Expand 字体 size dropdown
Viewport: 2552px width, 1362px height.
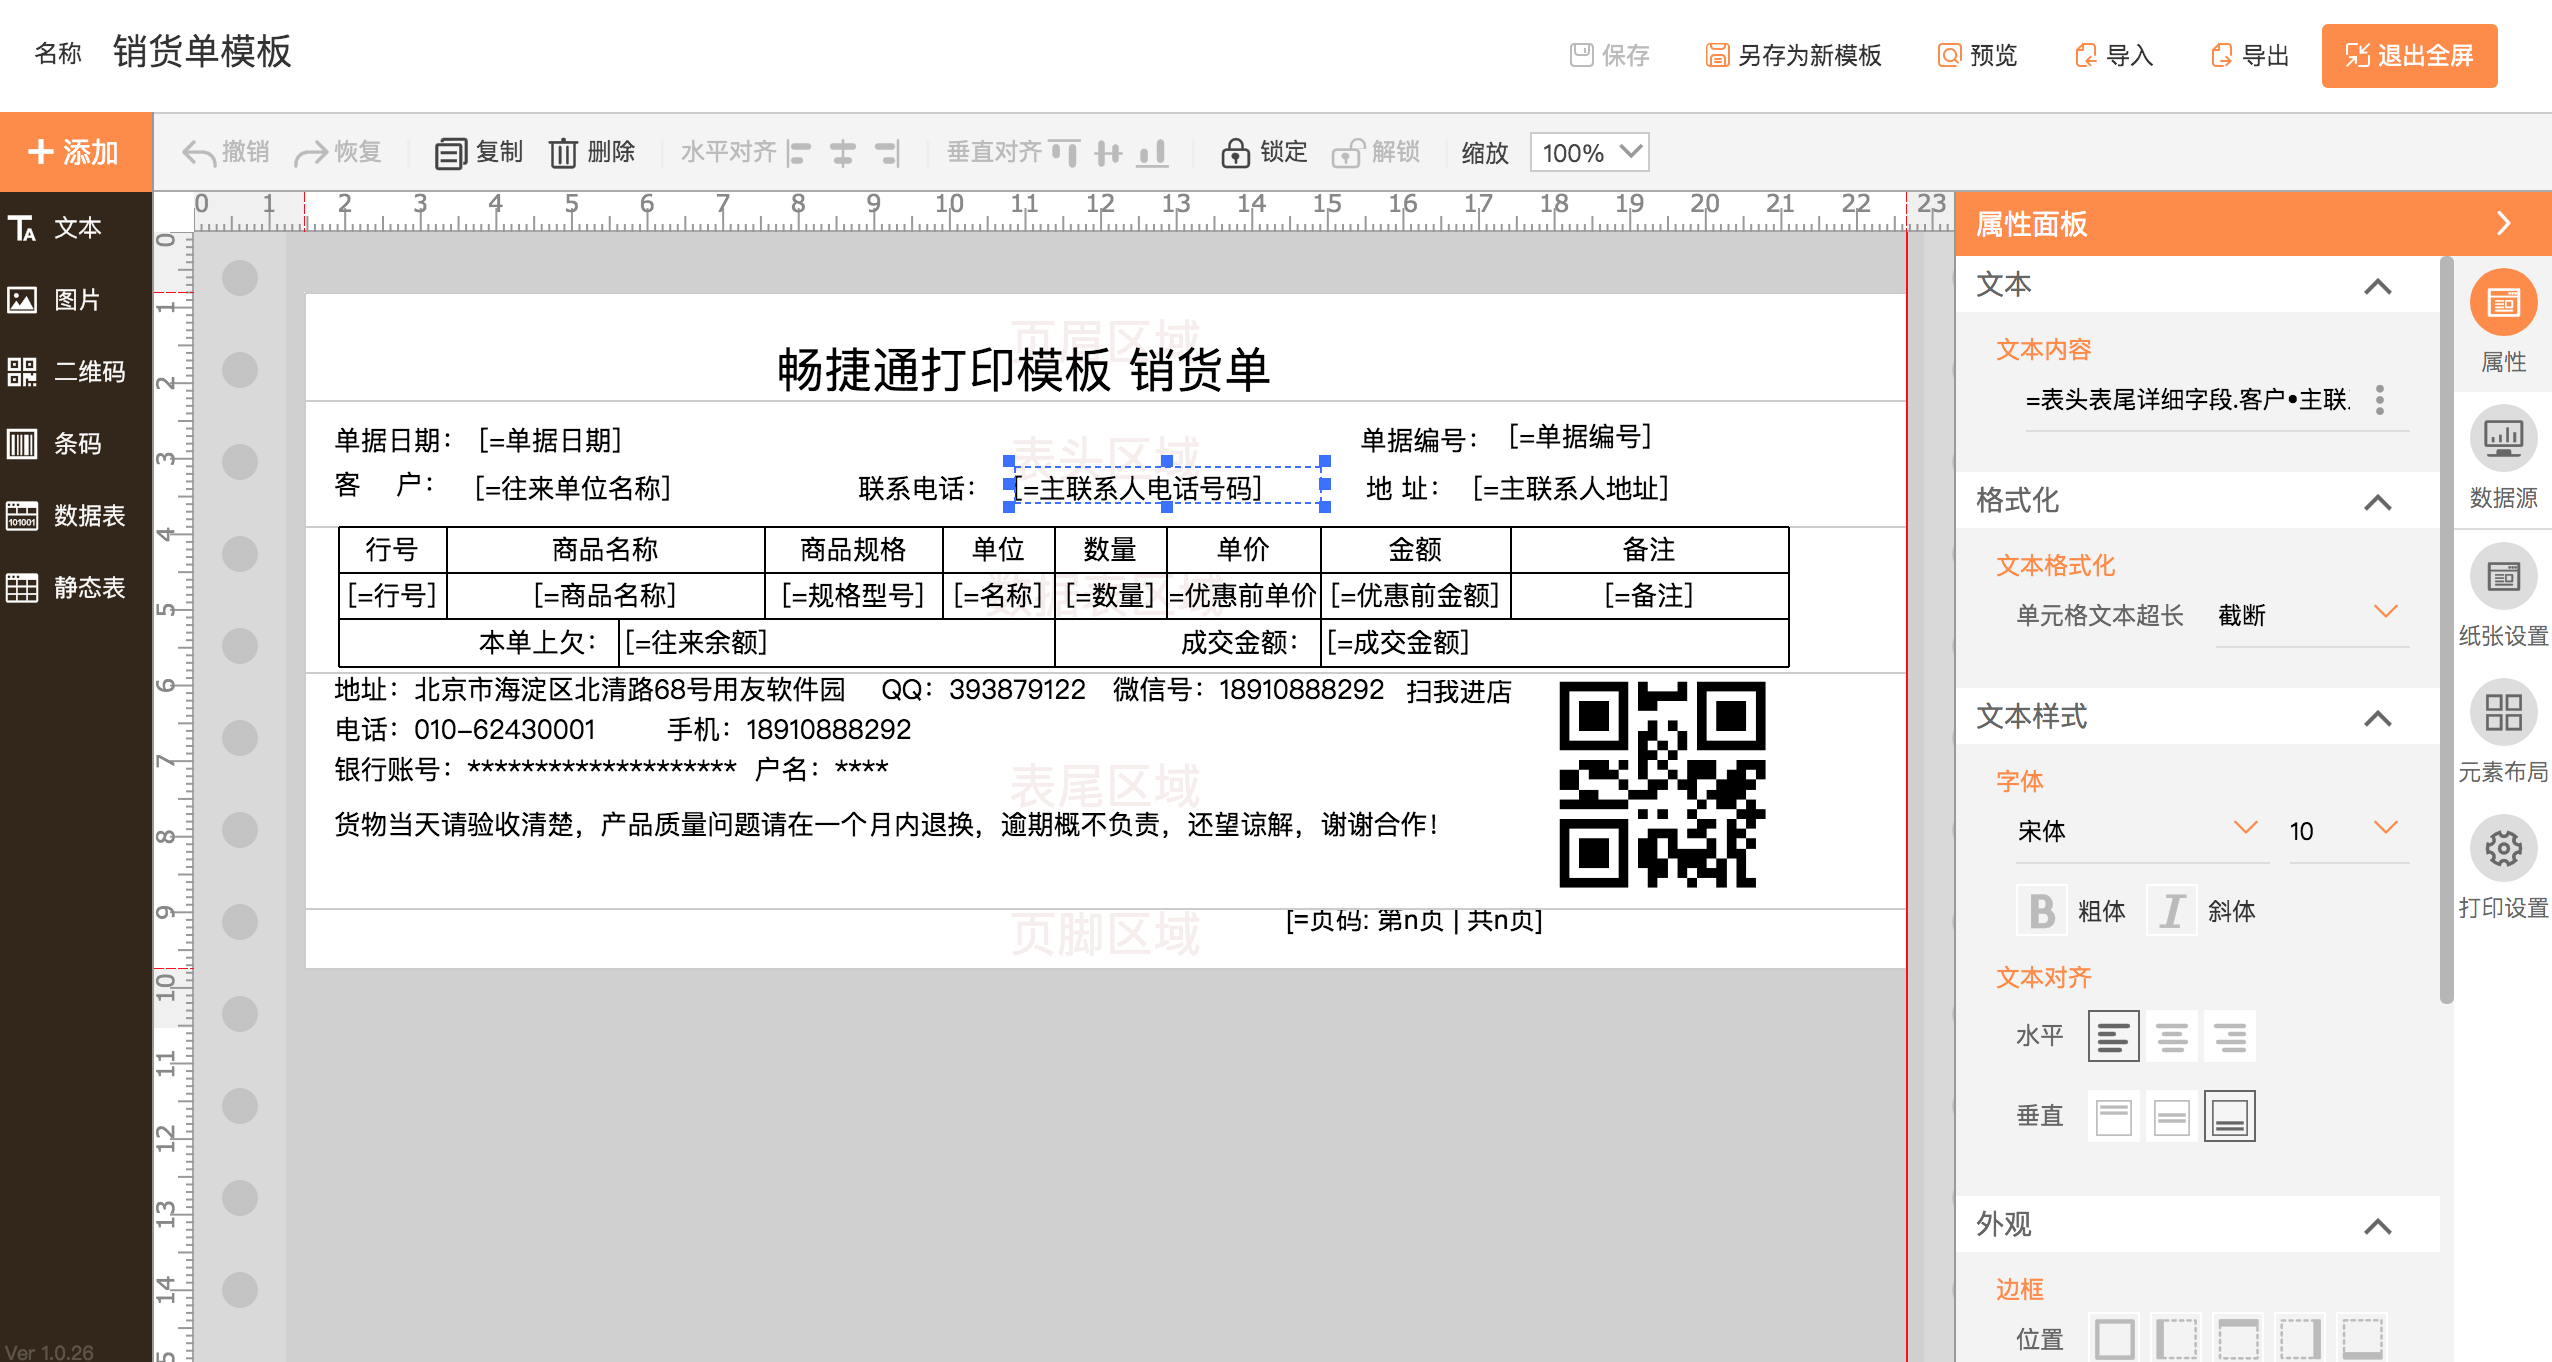(2387, 830)
